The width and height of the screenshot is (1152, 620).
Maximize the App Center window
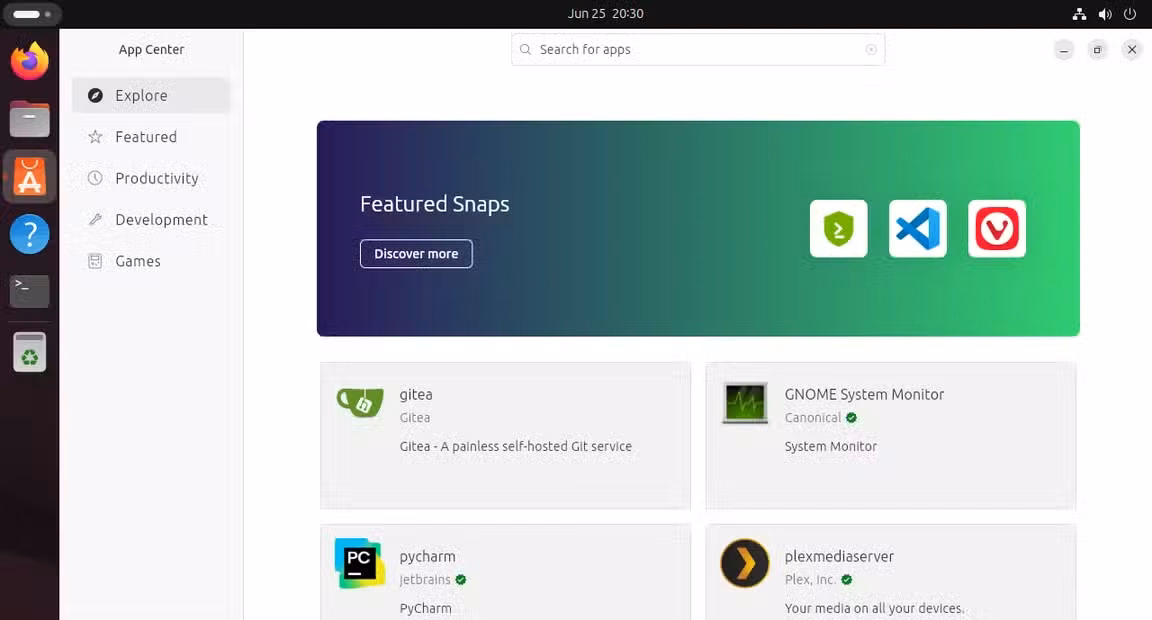click(x=1098, y=50)
